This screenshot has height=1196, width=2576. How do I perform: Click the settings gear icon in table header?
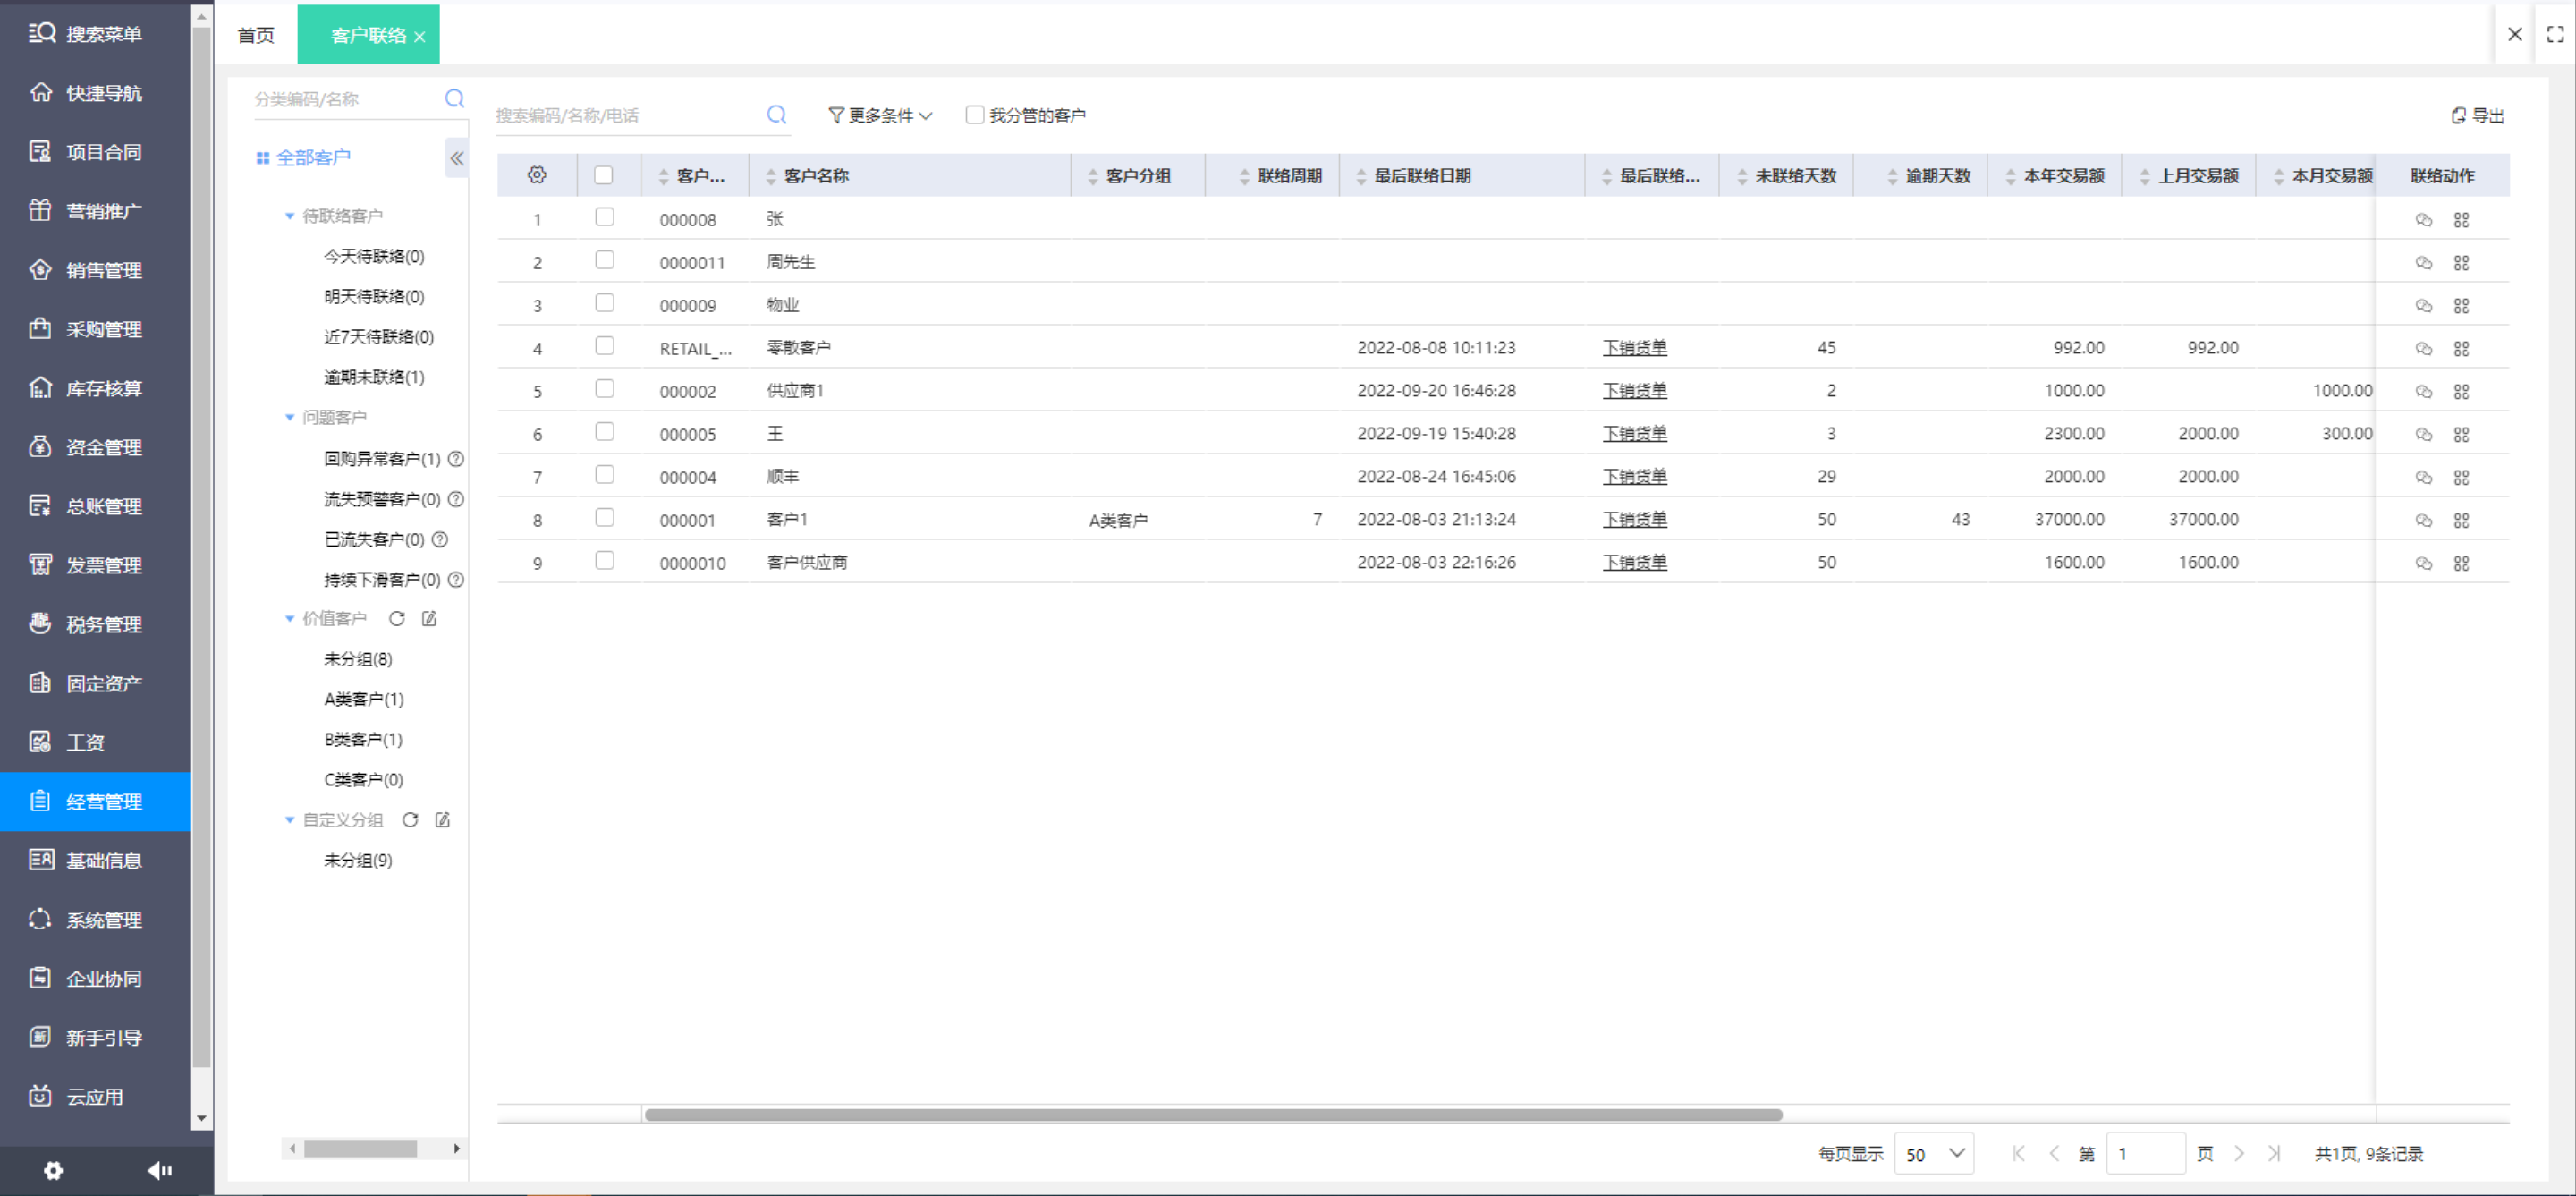point(538,176)
